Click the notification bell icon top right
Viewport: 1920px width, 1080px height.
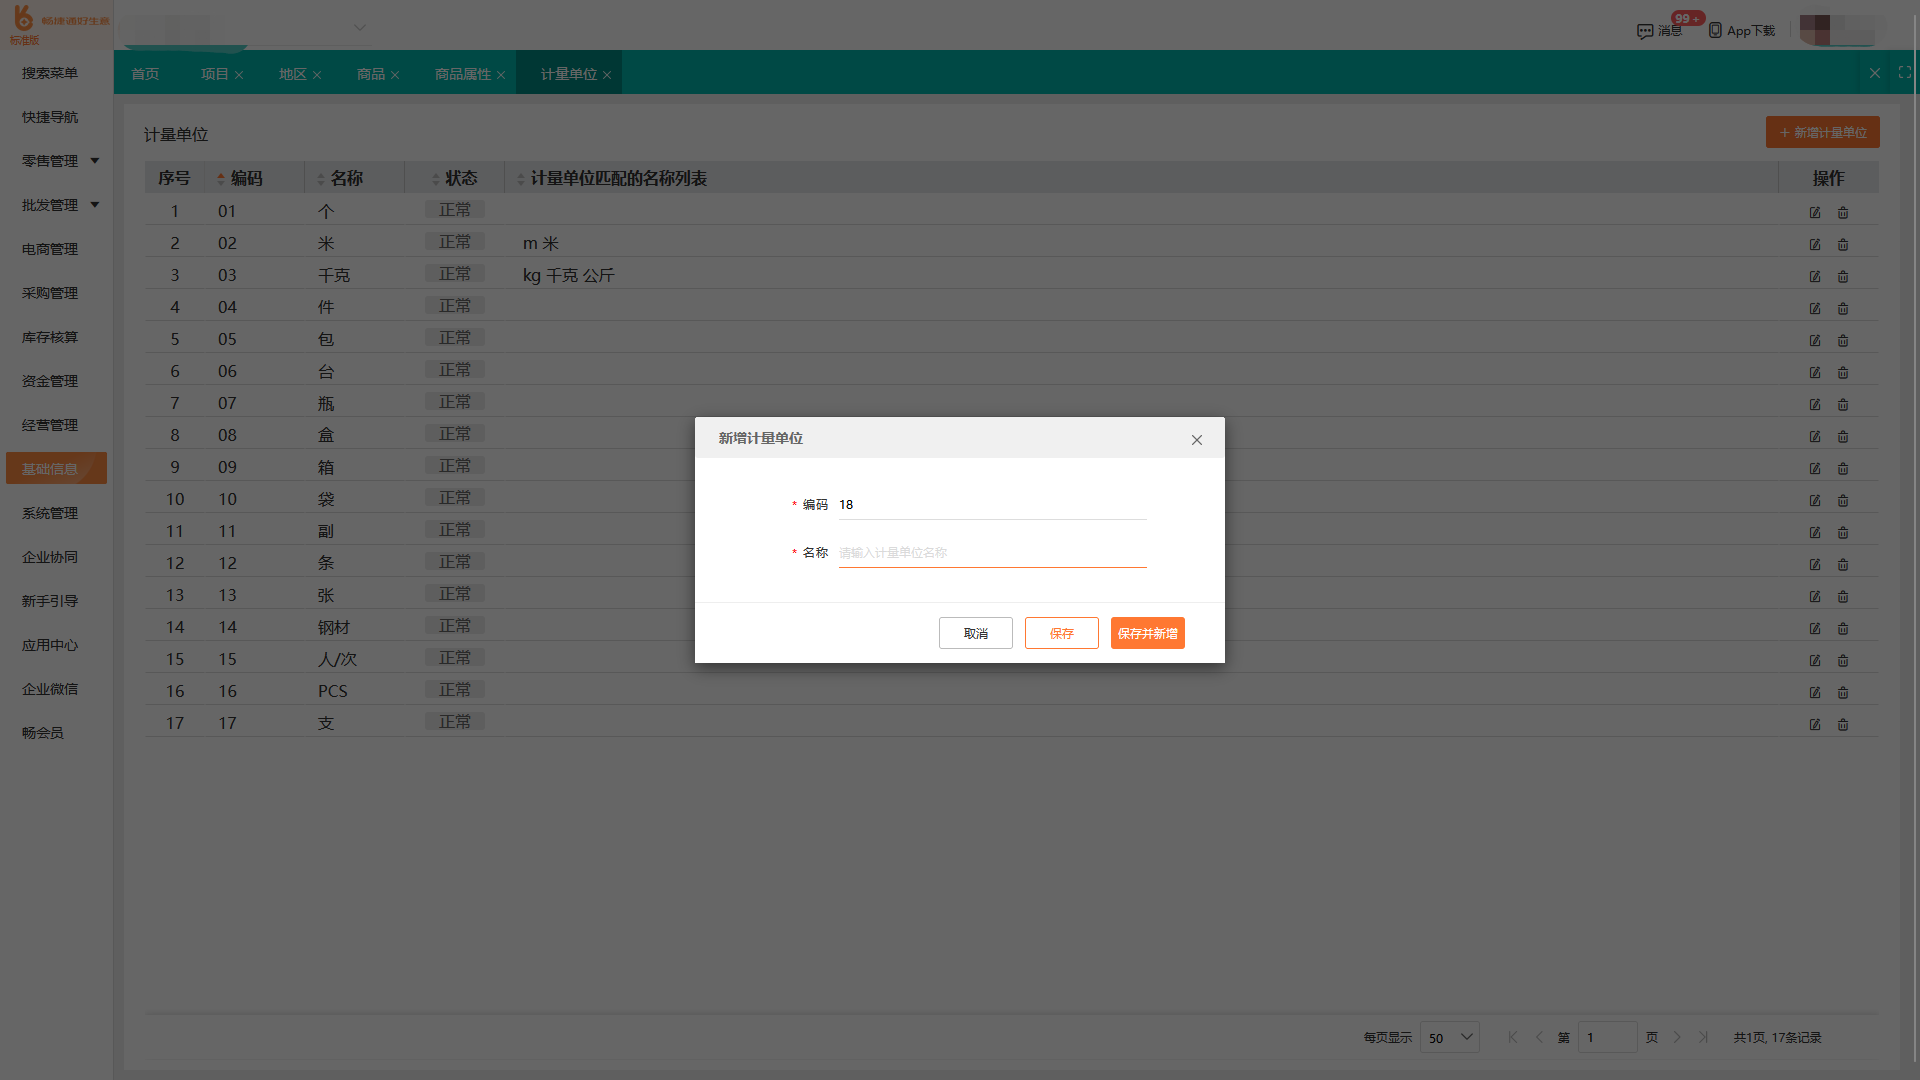pos(1652,30)
